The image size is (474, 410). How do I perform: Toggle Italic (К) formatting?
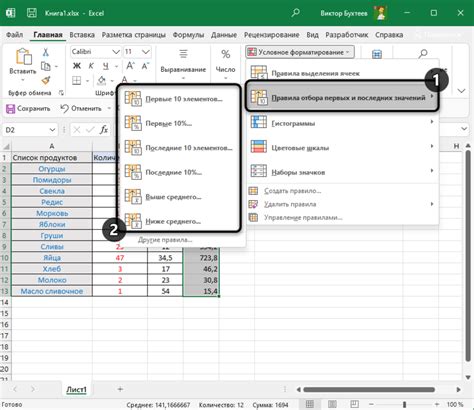click(91, 66)
